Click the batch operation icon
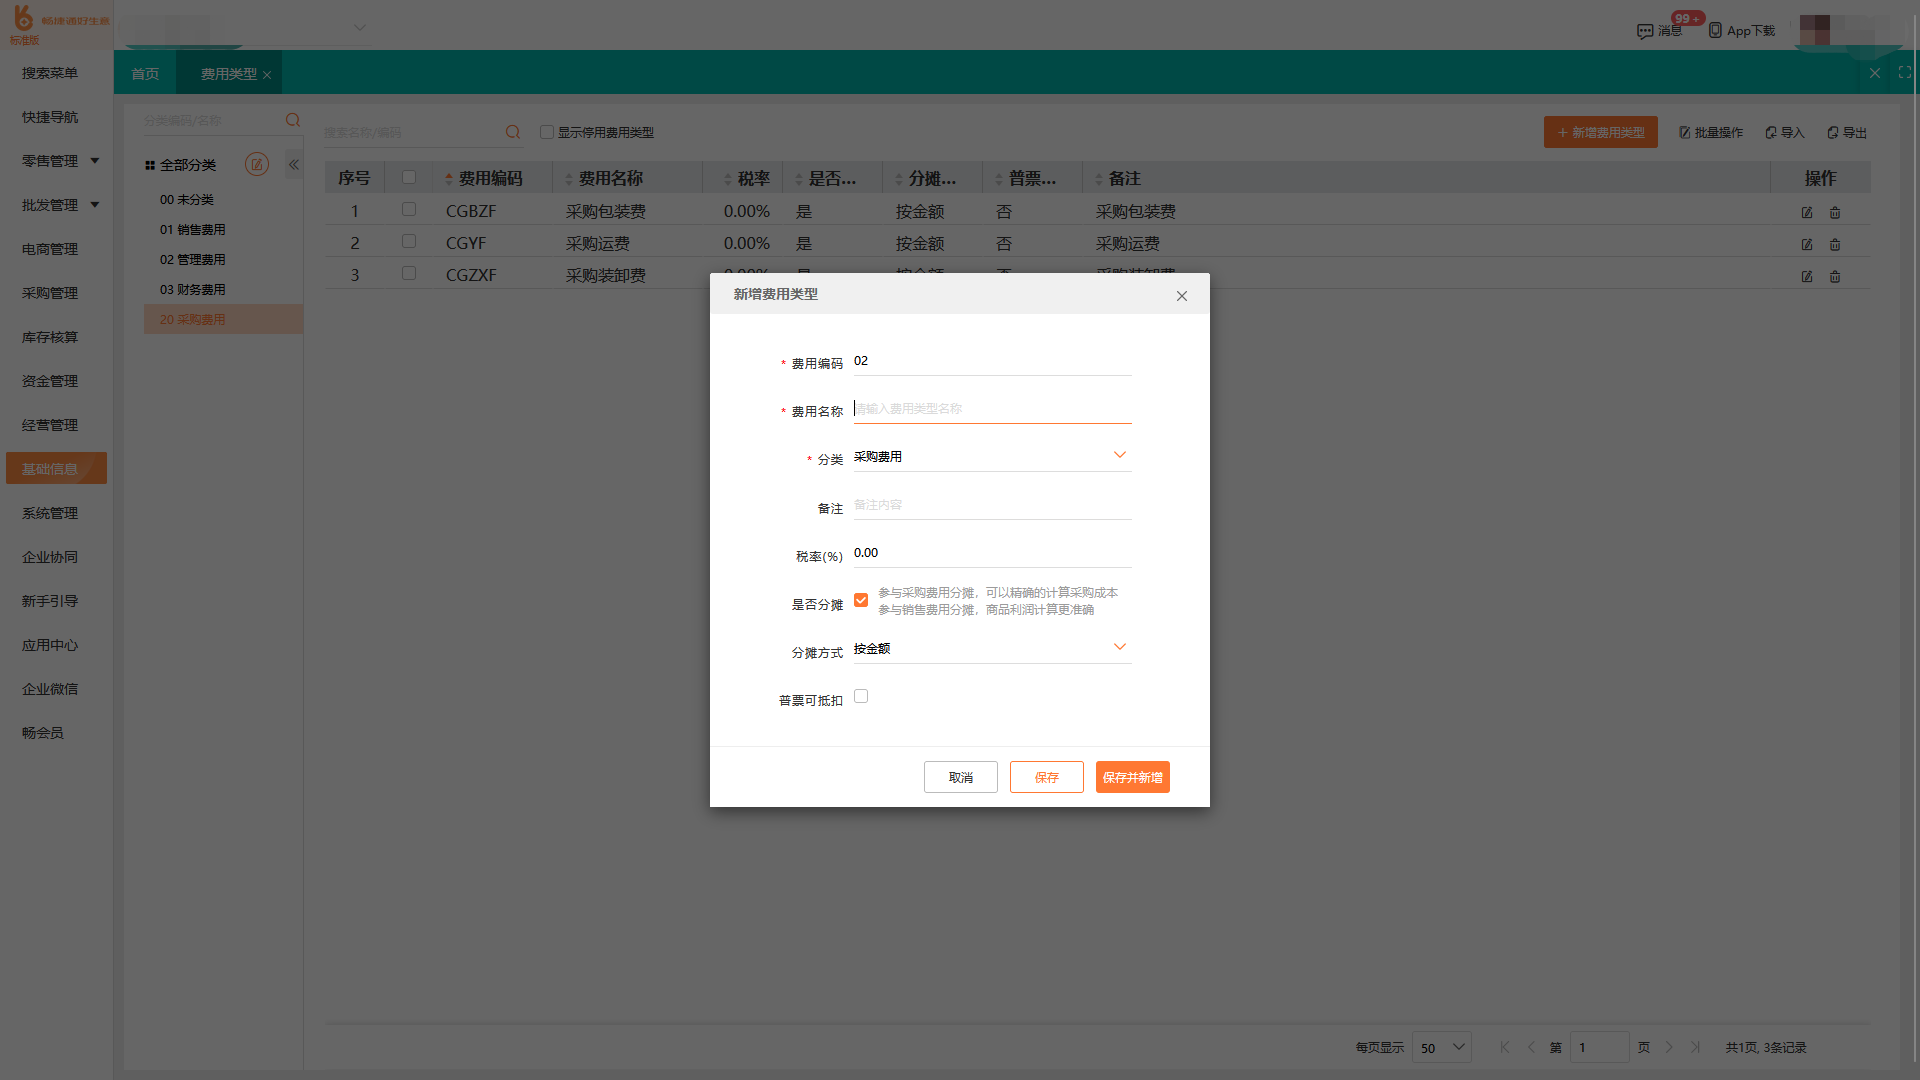The width and height of the screenshot is (1920, 1080). click(x=1684, y=132)
